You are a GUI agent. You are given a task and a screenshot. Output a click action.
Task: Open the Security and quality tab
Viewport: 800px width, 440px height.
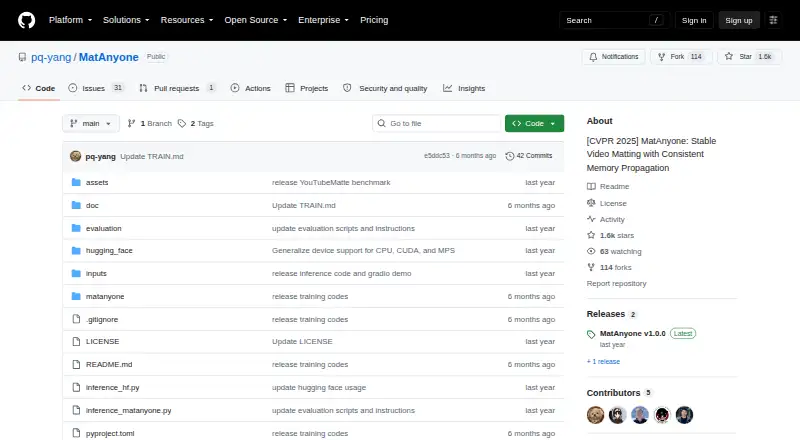385,88
